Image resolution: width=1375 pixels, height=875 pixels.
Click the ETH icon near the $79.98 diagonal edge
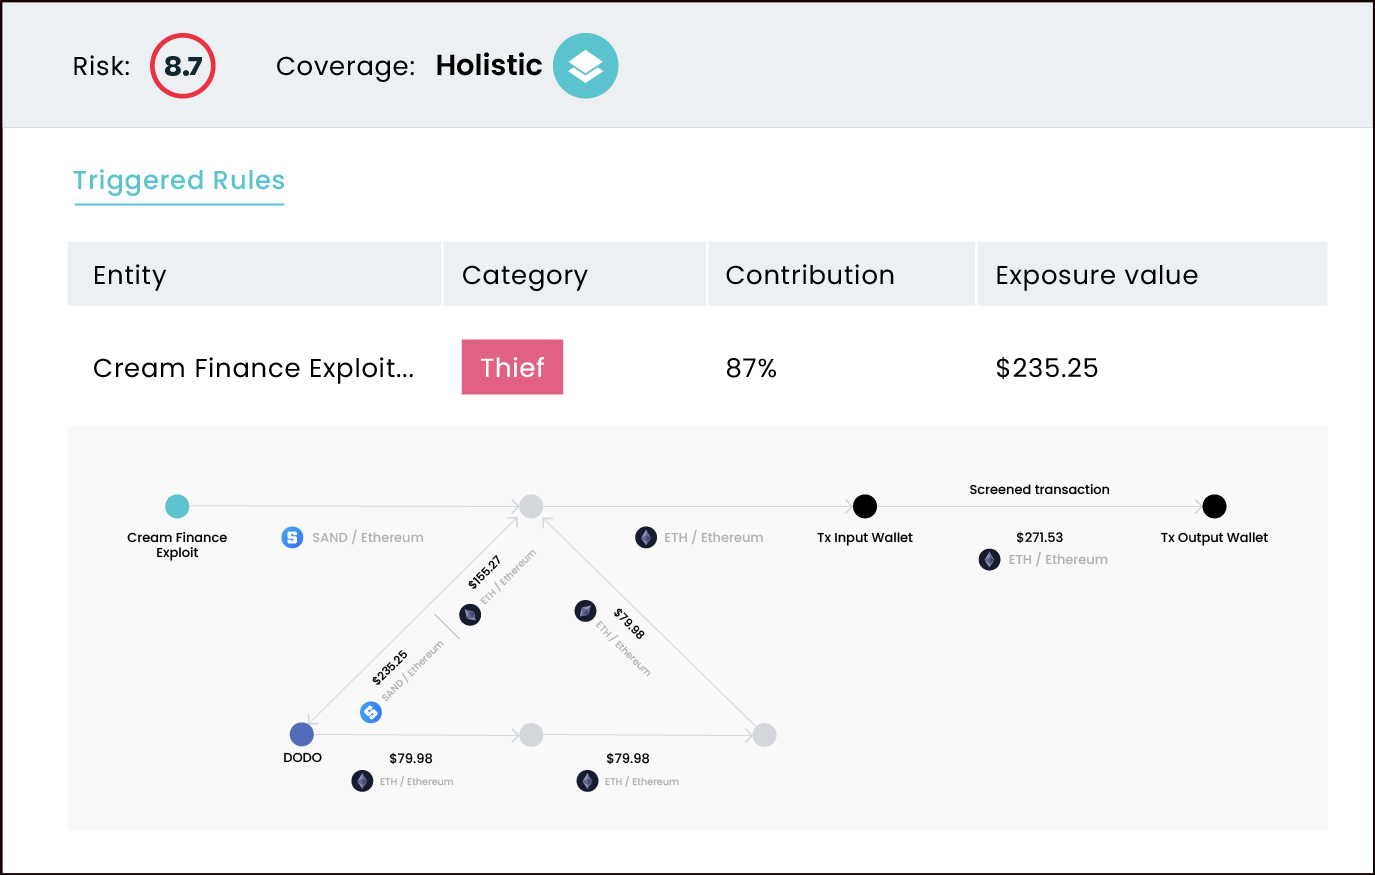tap(585, 611)
